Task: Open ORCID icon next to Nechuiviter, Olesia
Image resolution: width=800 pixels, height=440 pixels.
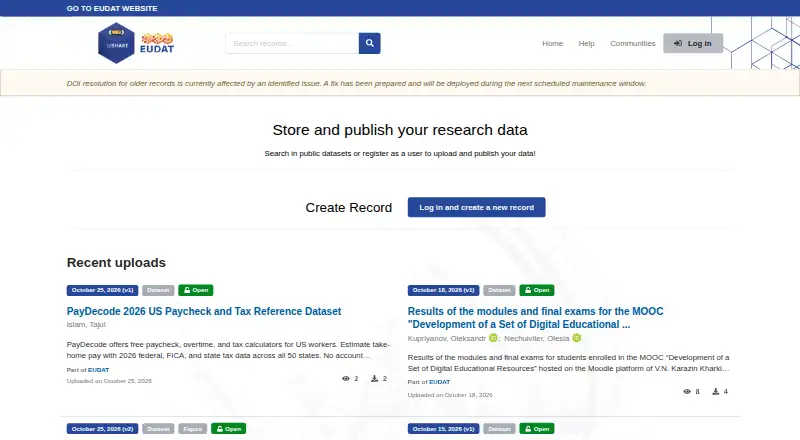Action: 577,338
